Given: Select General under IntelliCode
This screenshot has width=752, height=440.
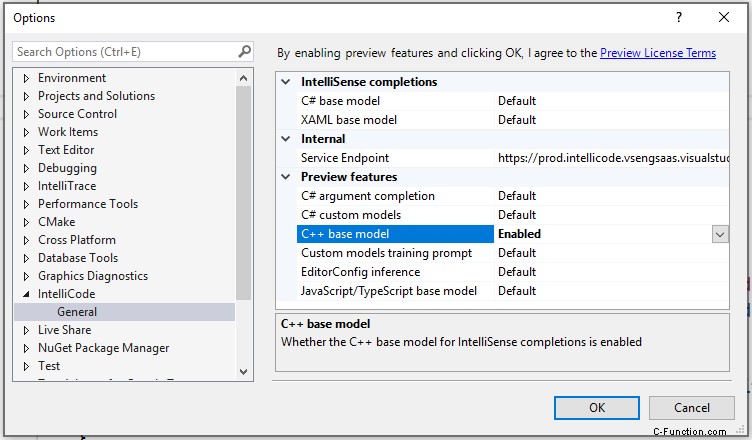Looking at the screenshot, I should [x=77, y=312].
